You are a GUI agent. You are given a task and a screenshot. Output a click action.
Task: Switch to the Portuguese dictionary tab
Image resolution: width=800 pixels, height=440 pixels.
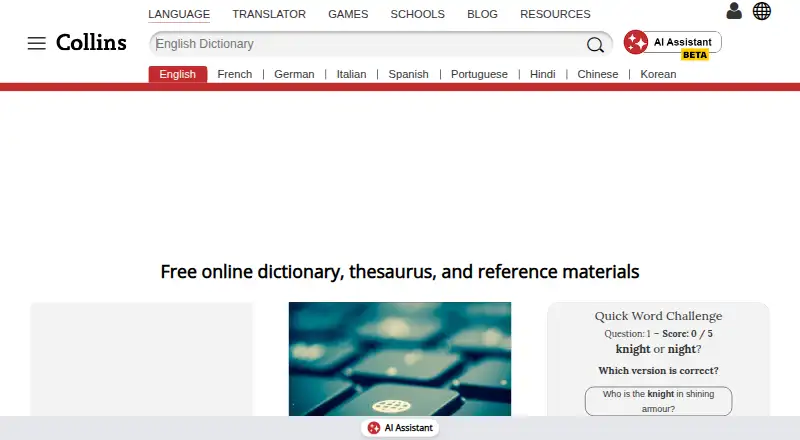pyautogui.click(x=479, y=75)
